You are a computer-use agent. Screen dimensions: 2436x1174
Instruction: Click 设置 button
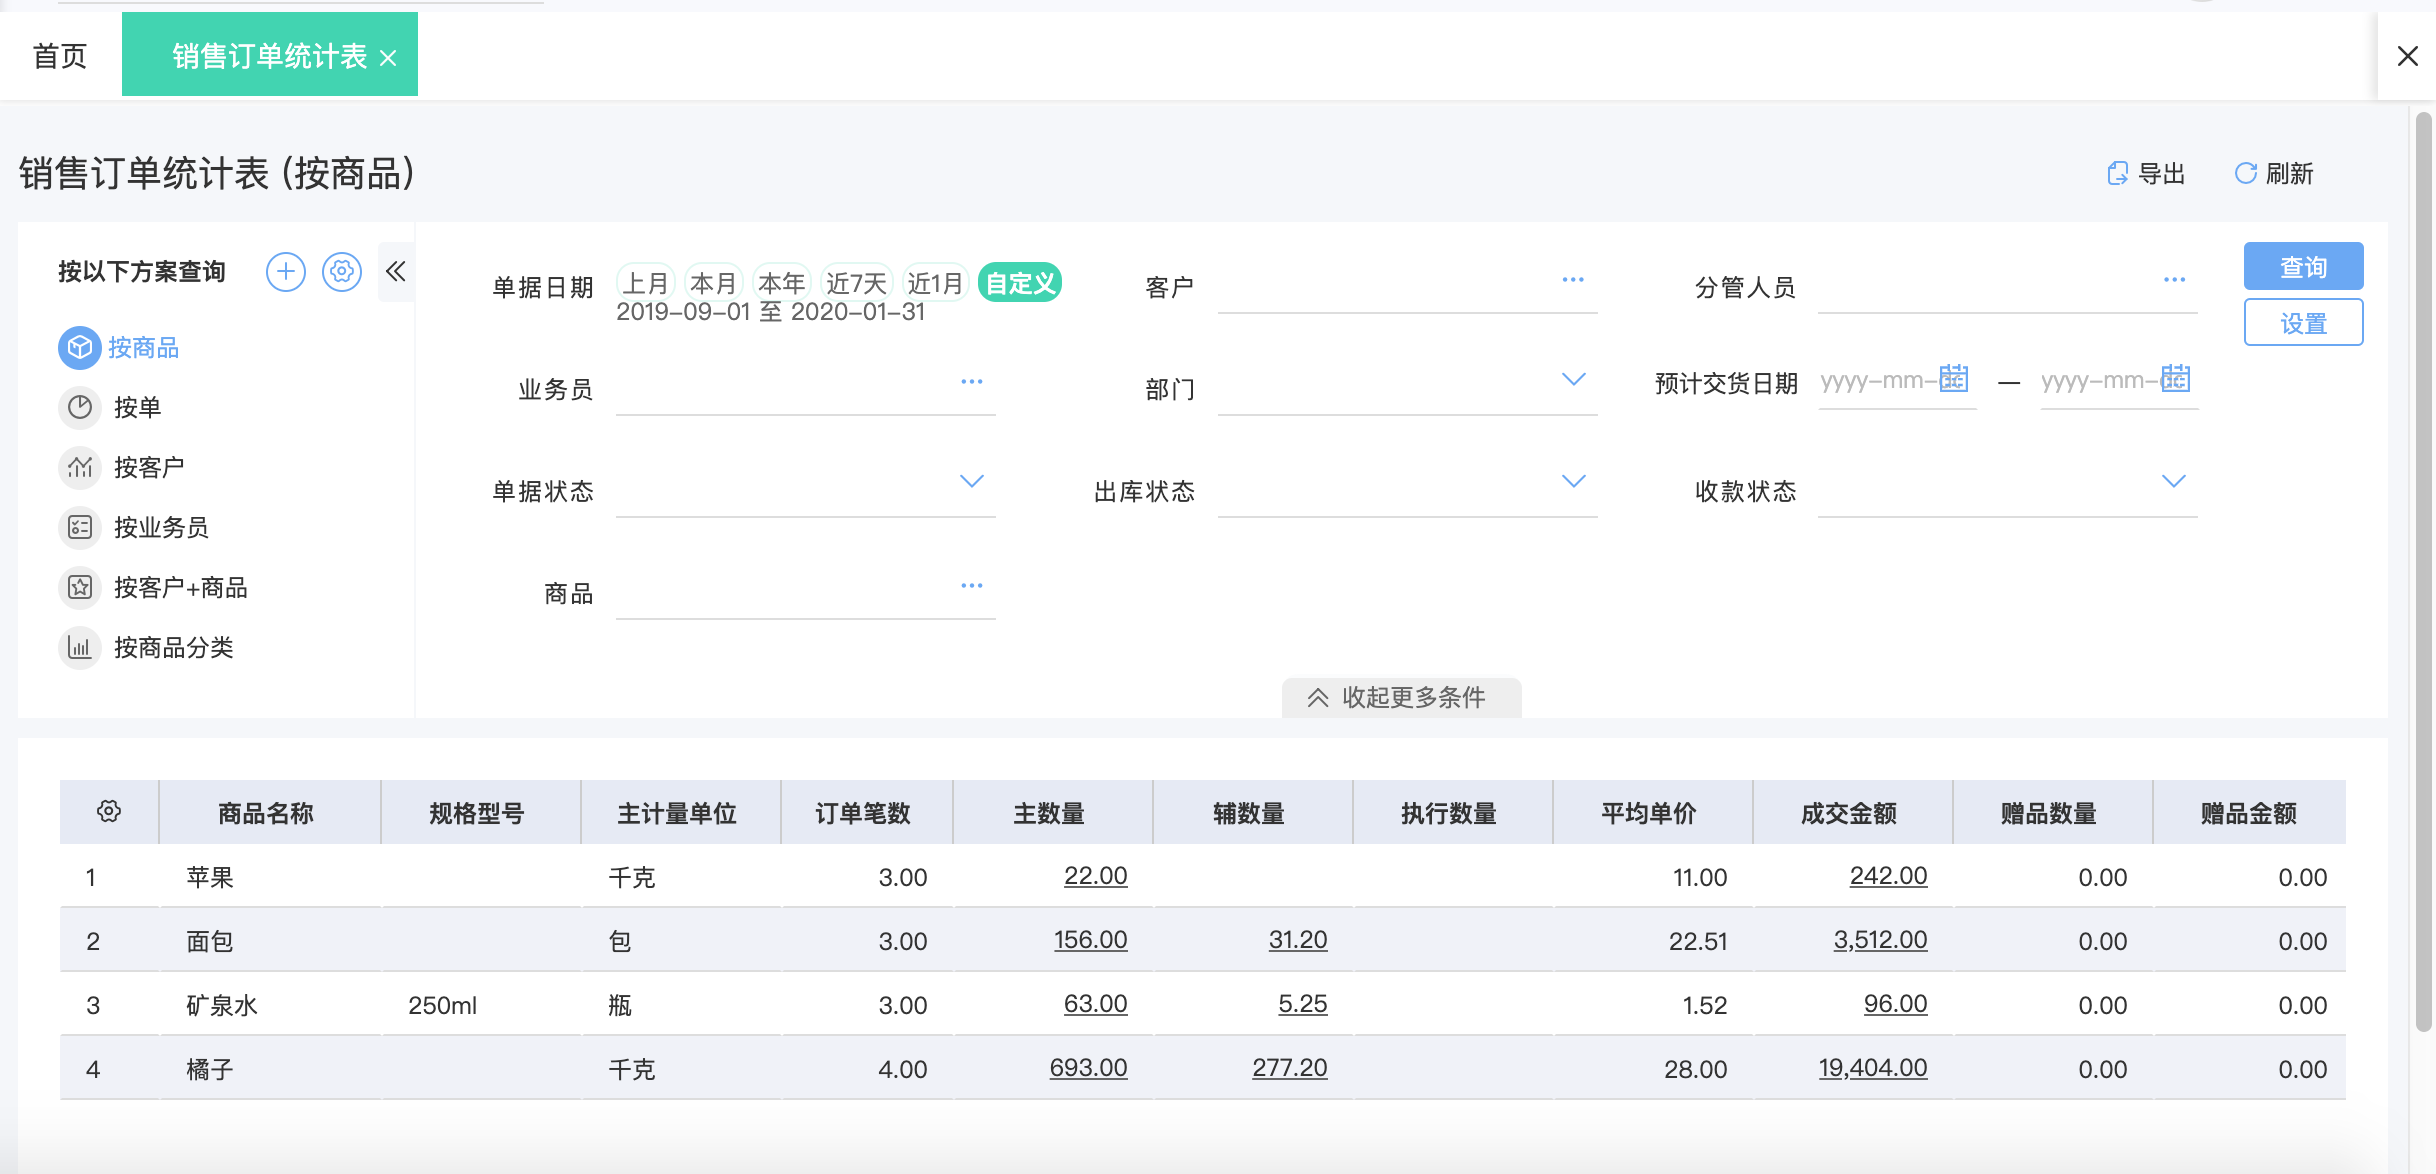tap(2306, 323)
